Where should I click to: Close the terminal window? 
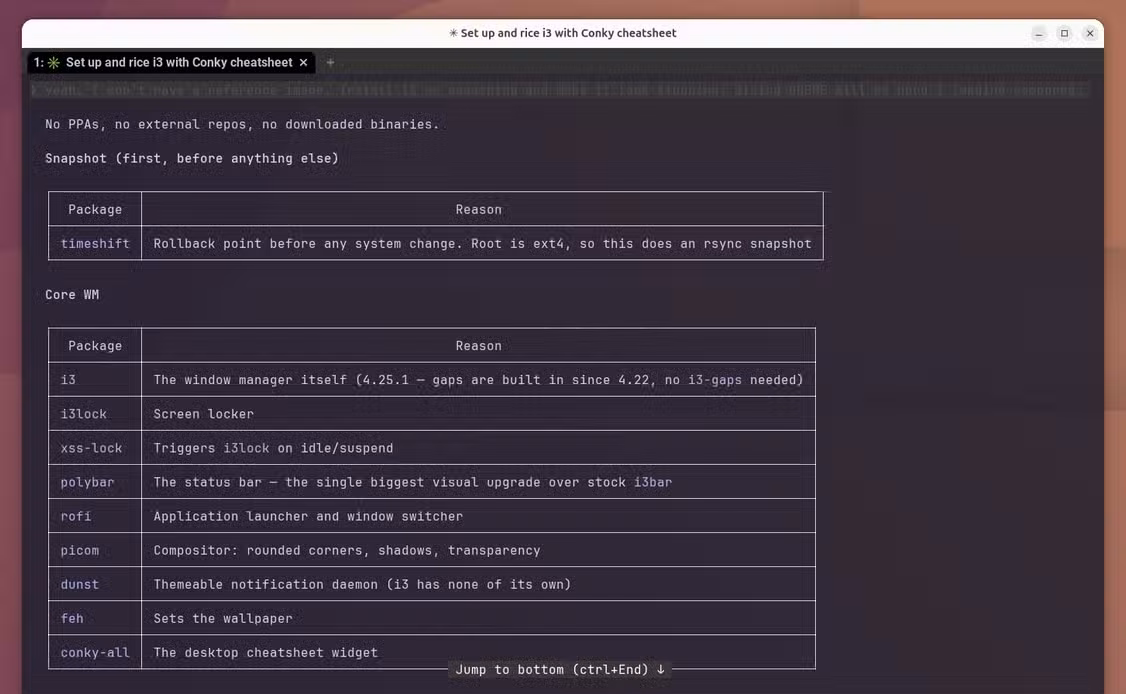click(1089, 33)
